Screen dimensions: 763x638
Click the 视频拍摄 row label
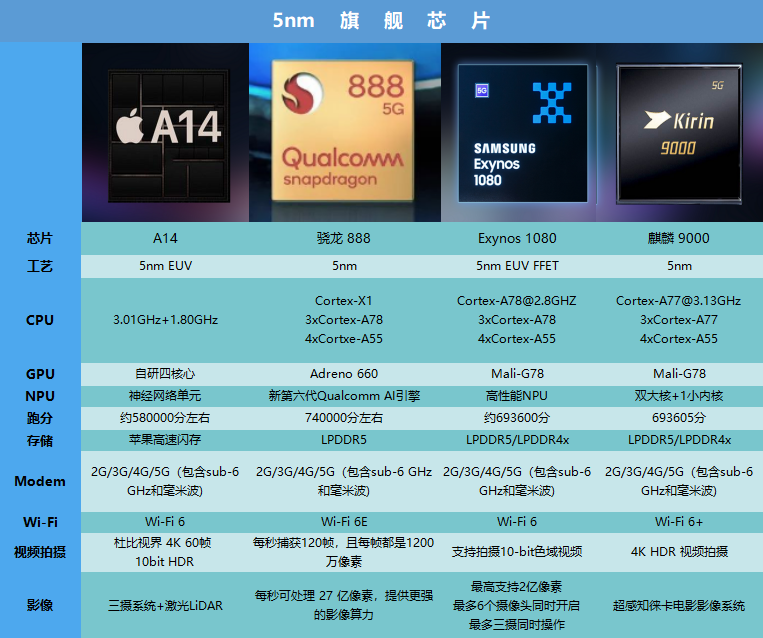click(40, 551)
